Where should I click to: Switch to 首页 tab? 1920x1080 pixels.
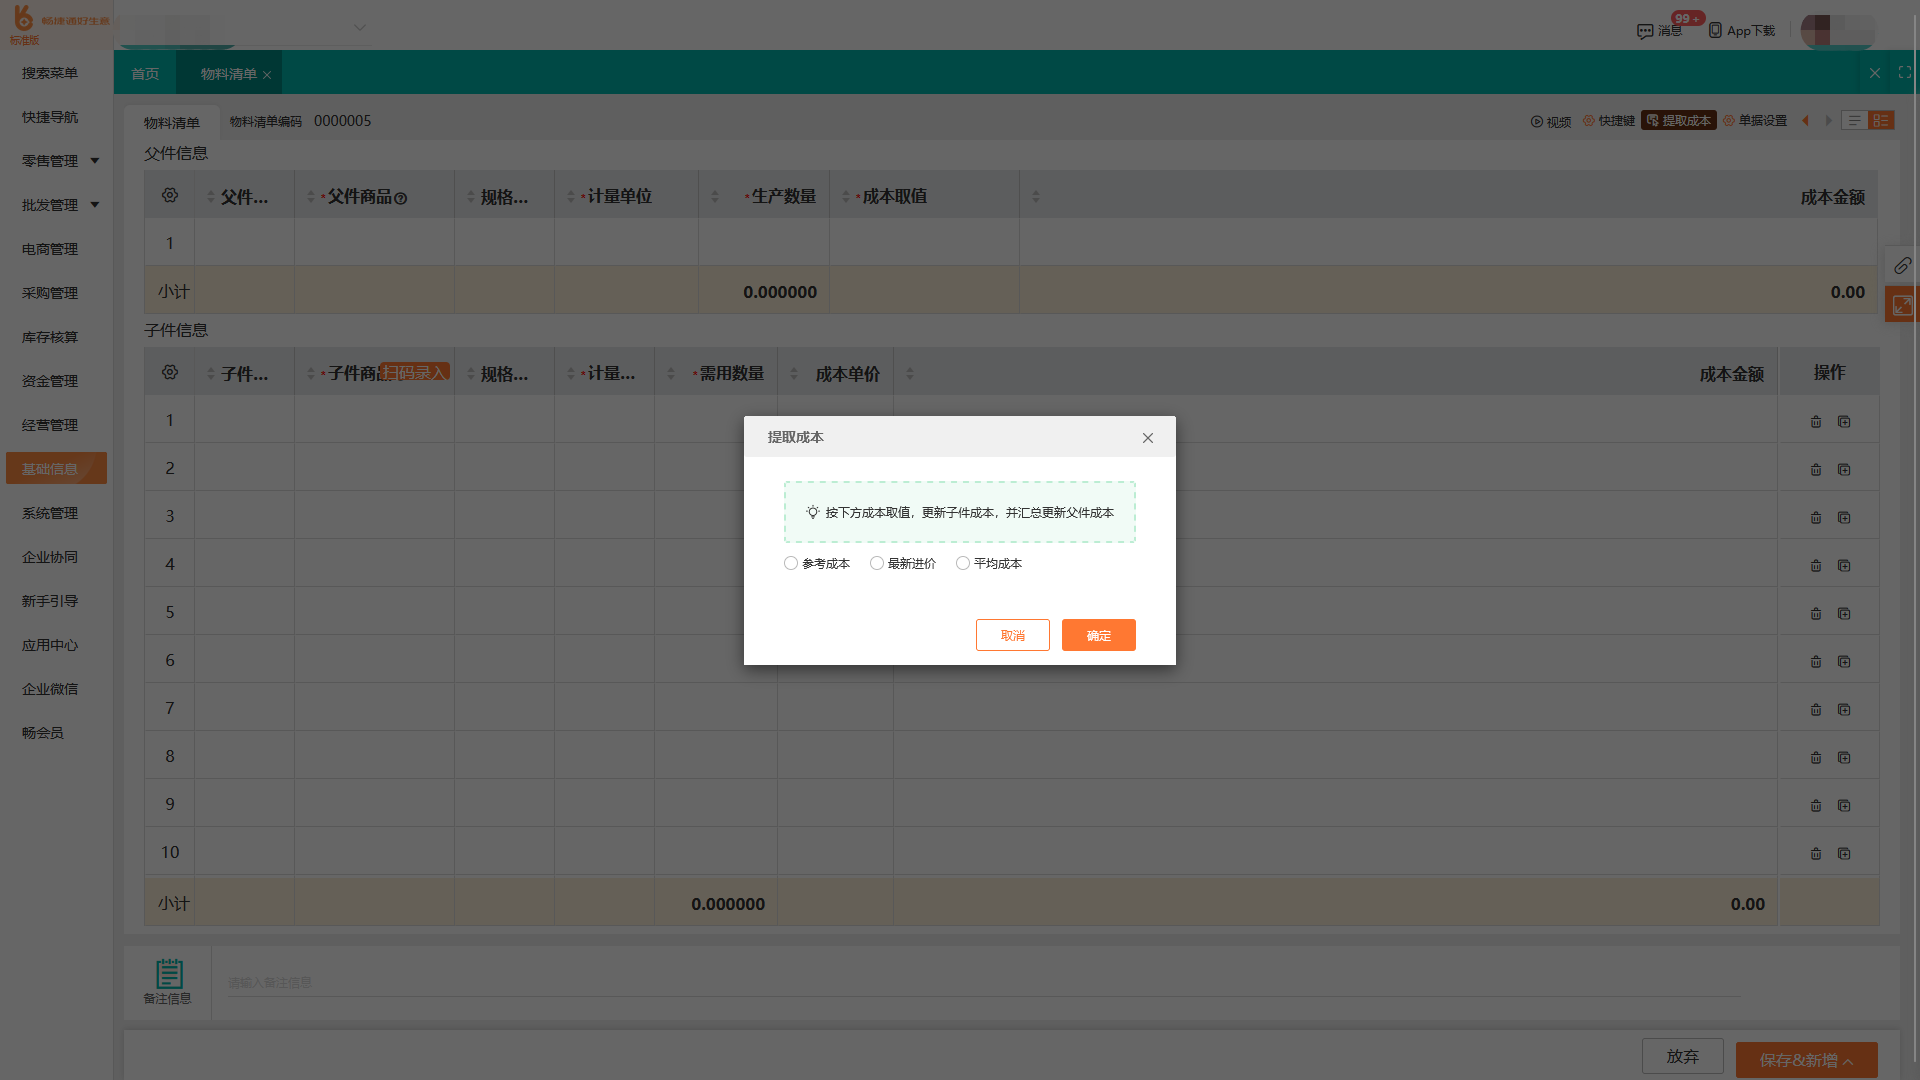(x=146, y=74)
